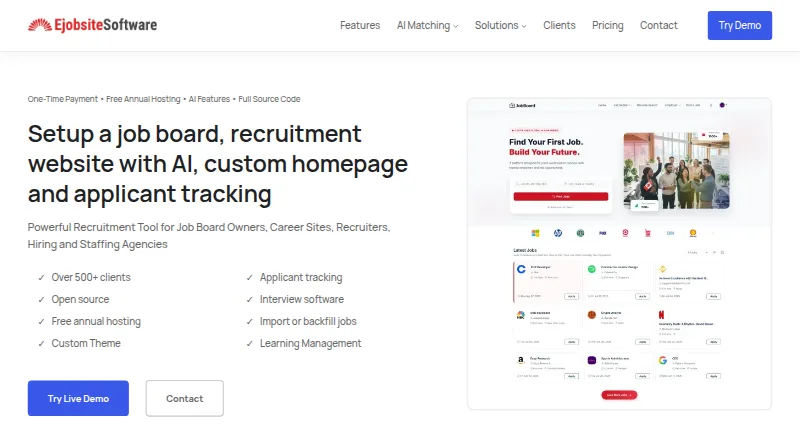Click the Netflix logo job card icon
This screenshot has width=800, height=440.
pos(662,315)
